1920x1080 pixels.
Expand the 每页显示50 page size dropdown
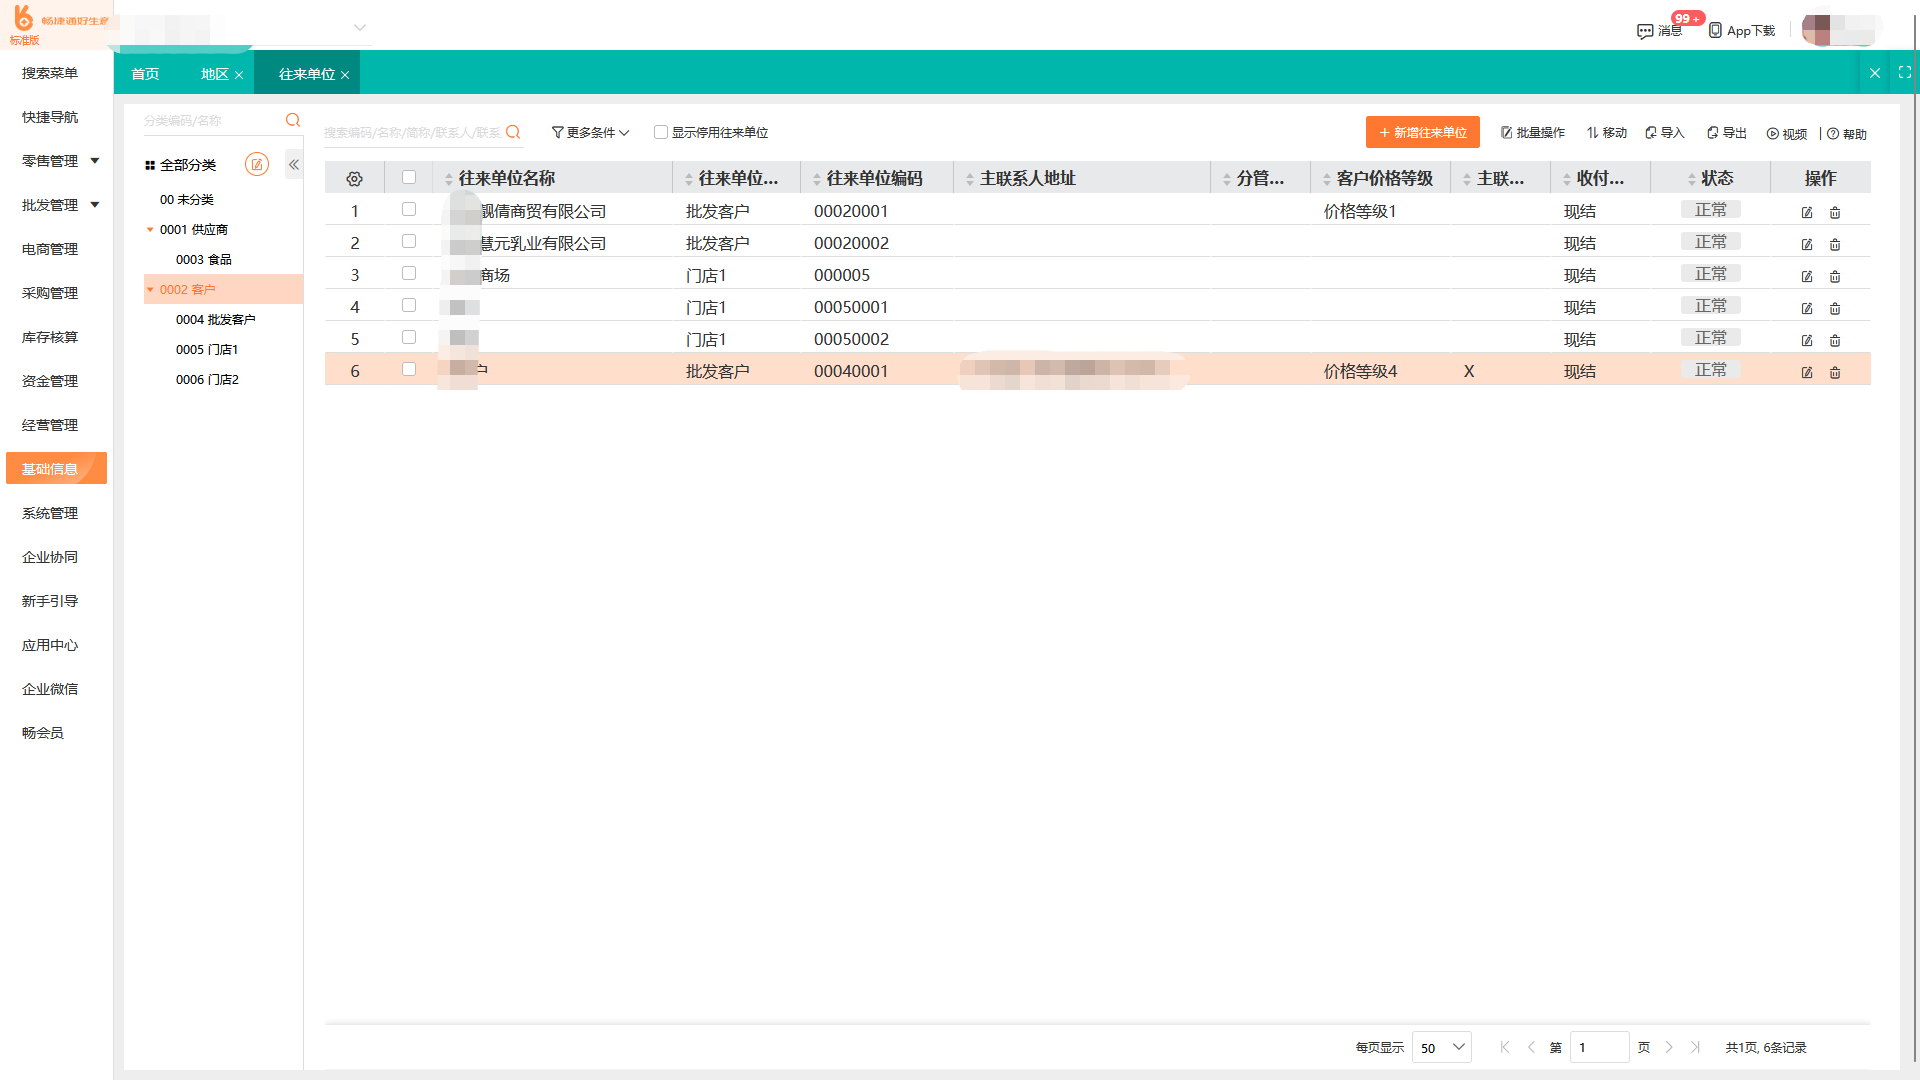[x=1439, y=1047]
